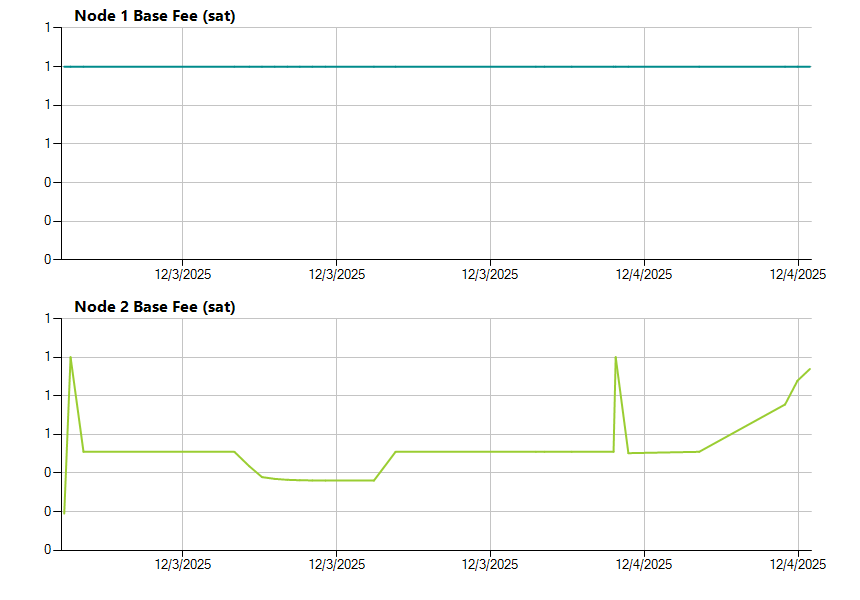Screen dimensions: 860x600
Task: Click the starting point of the green Node 2 line
Action: (x=64, y=513)
